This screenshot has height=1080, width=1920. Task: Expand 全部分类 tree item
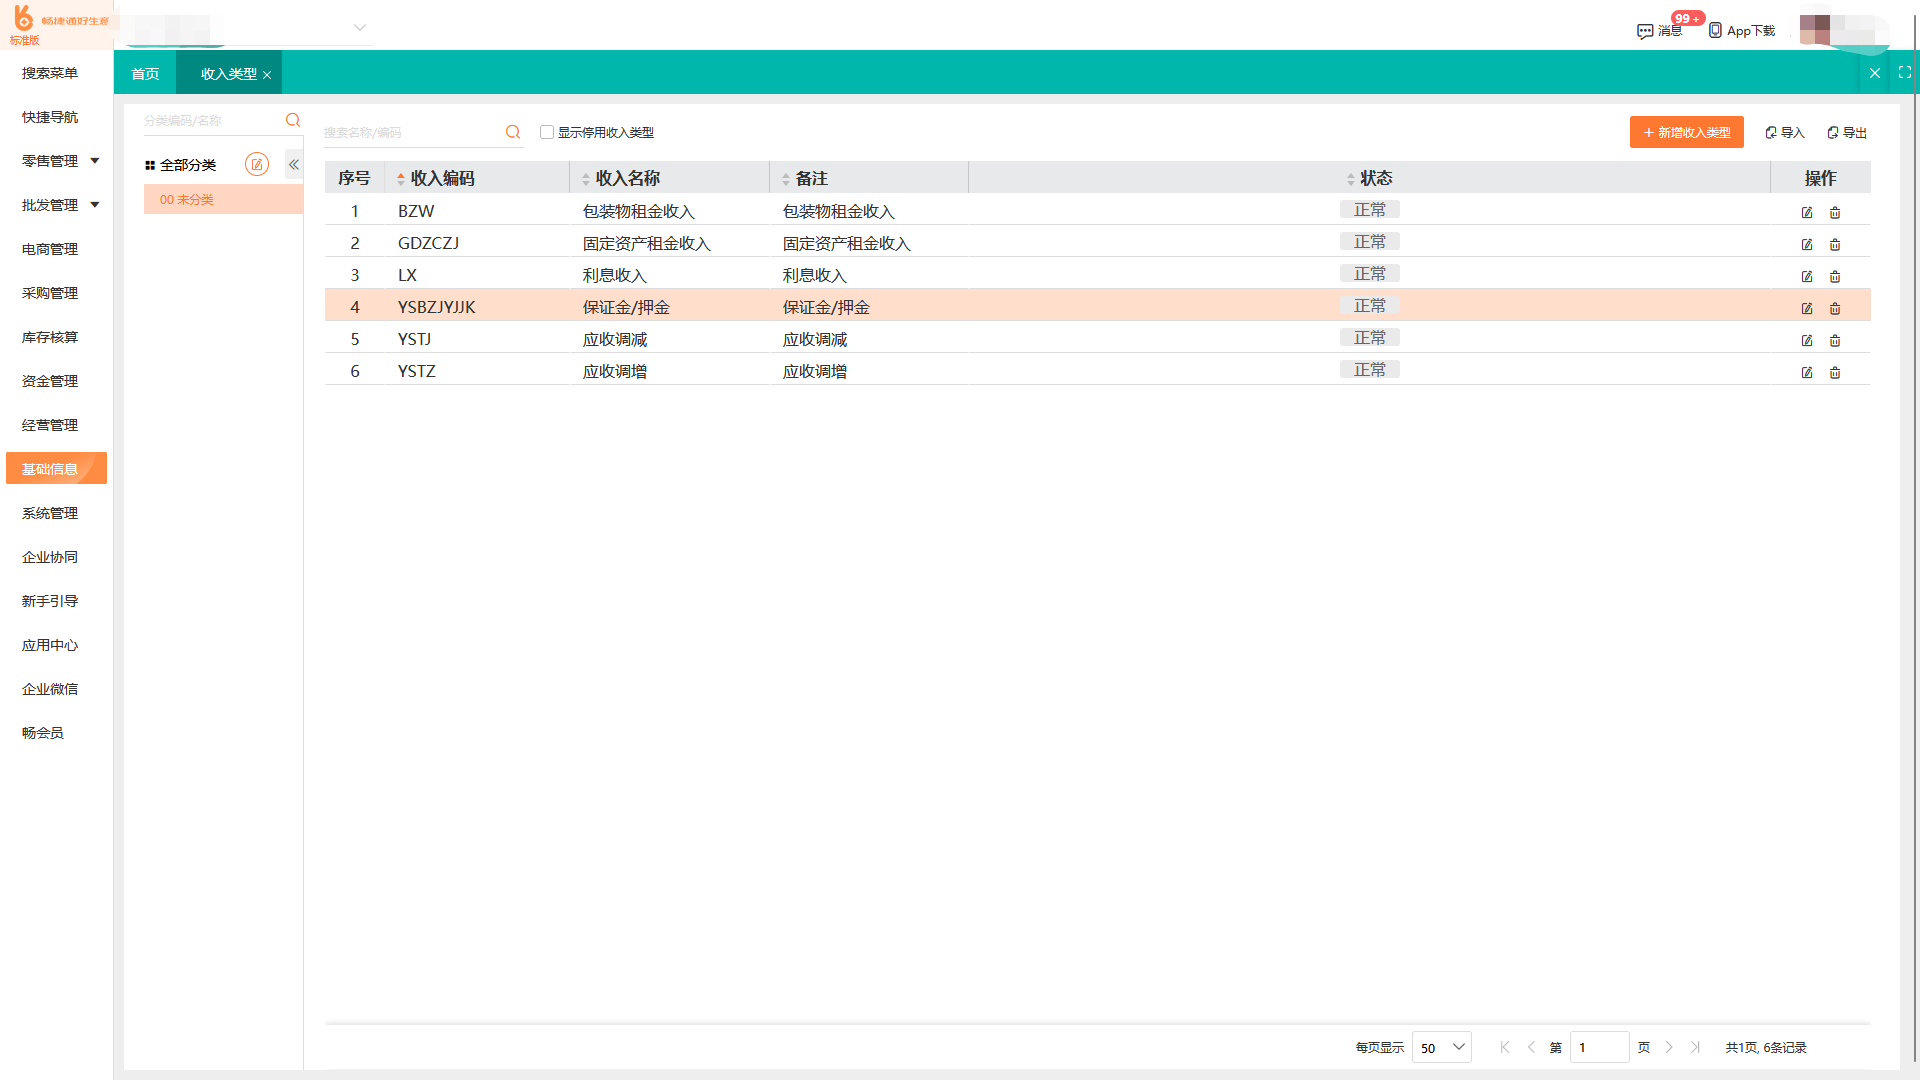(x=149, y=164)
